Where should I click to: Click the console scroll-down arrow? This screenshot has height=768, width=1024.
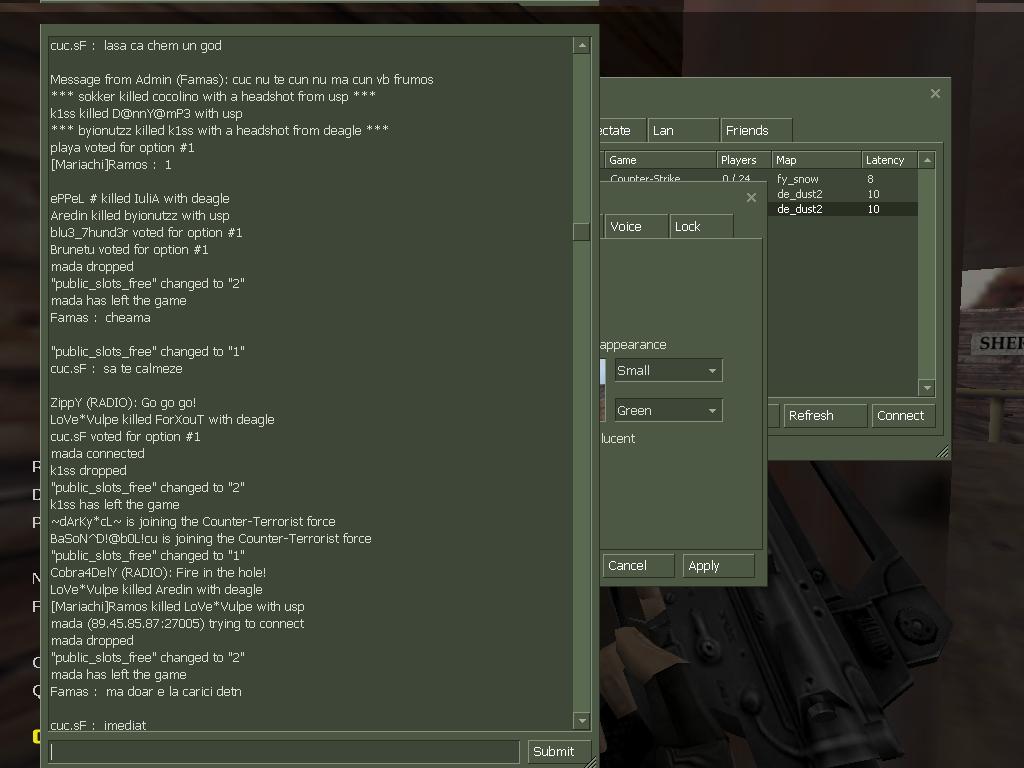pos(581,721)
